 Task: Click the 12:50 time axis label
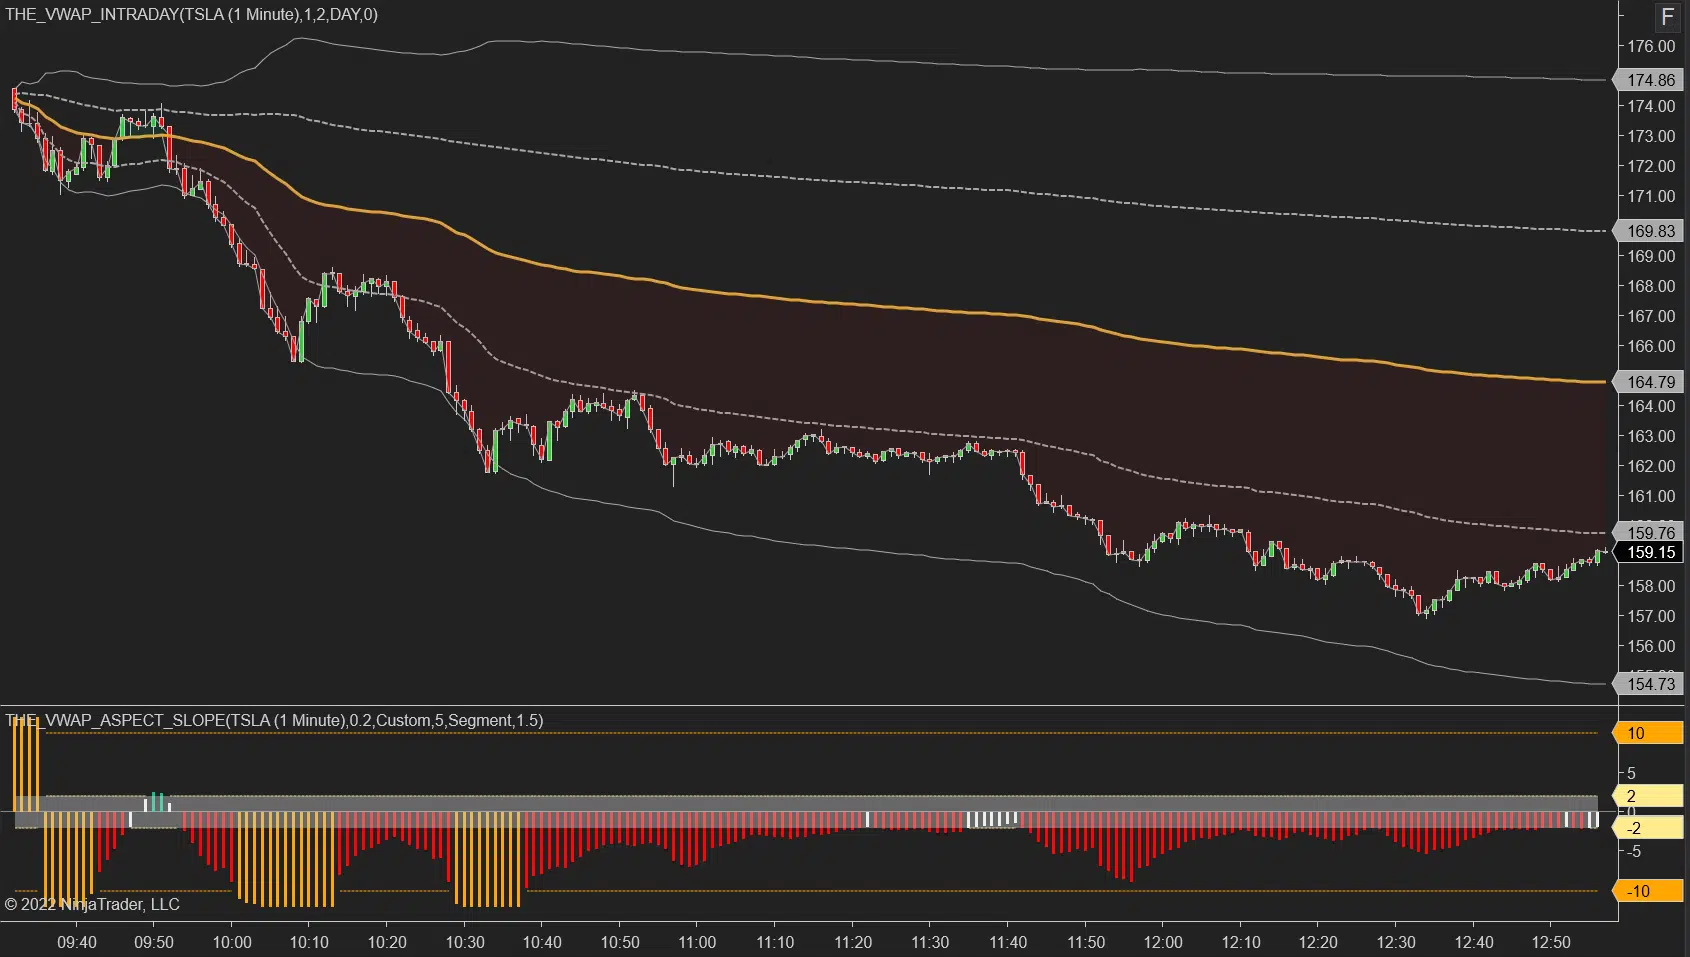pos(1551,942)
